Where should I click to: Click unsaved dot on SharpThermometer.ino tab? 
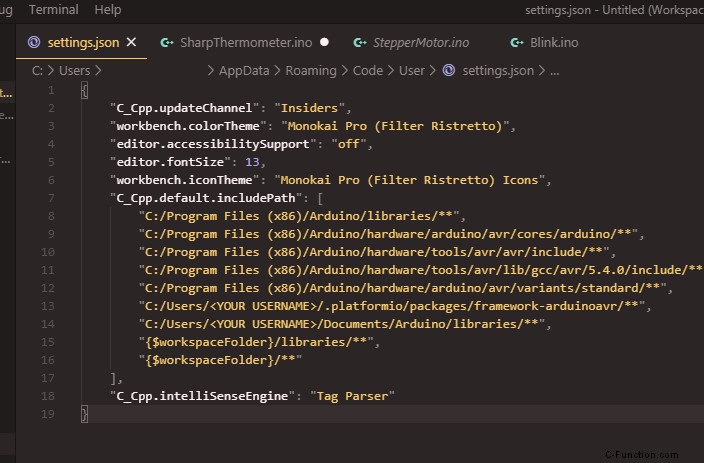click(x=325, y=42)
